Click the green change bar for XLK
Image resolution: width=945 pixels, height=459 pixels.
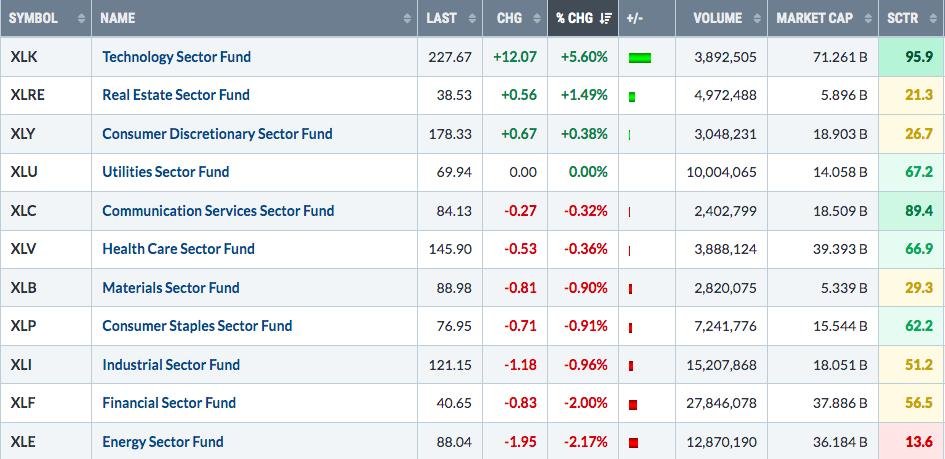point(640,58)
